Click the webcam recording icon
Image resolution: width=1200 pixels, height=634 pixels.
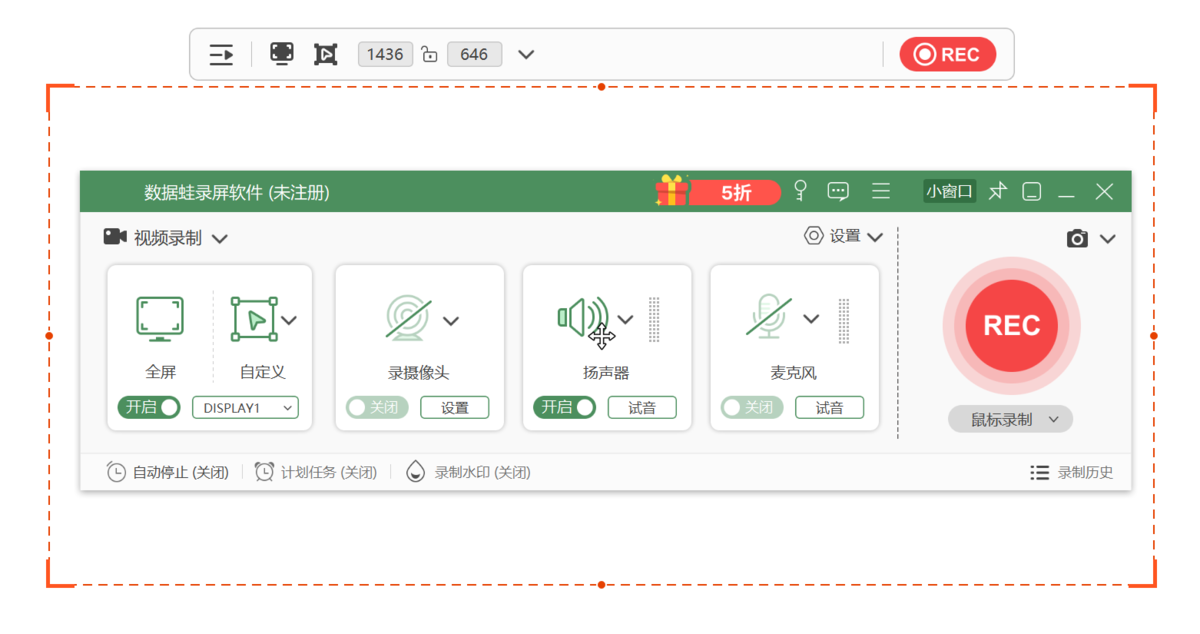click(408, 319)
